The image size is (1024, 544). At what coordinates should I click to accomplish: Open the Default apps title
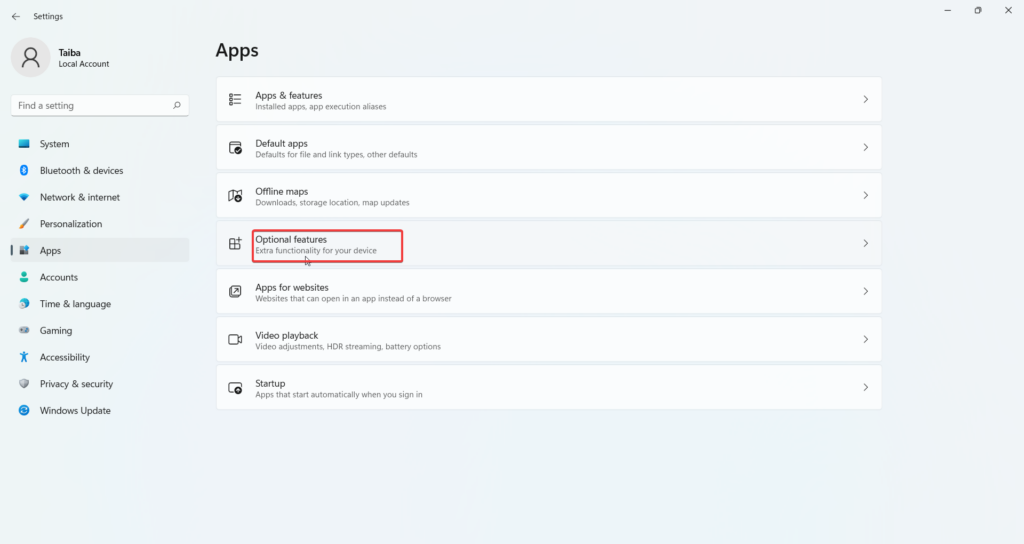(x=281, y=144)
